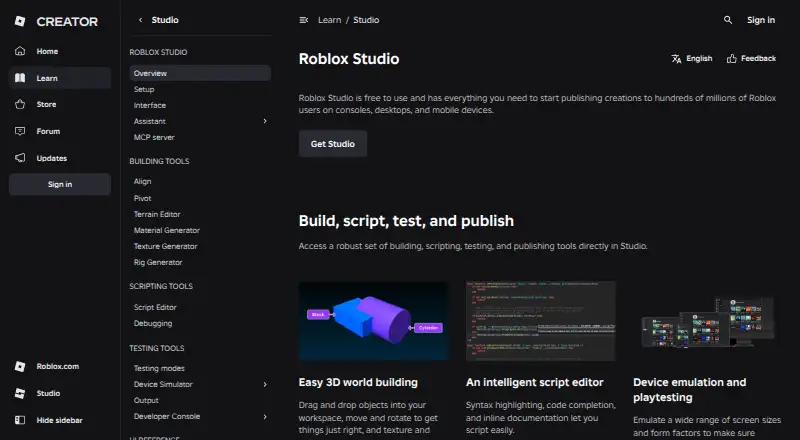Click the thumbs-up Feedback icon

732,59
